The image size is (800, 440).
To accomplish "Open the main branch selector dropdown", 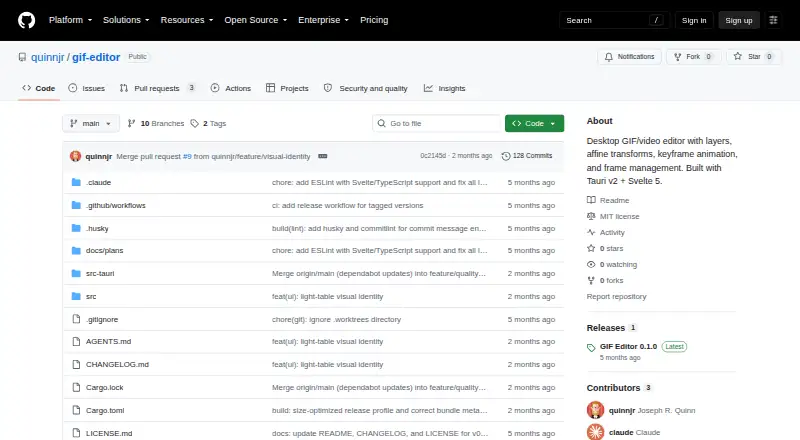I will click(x=91, y=124).
